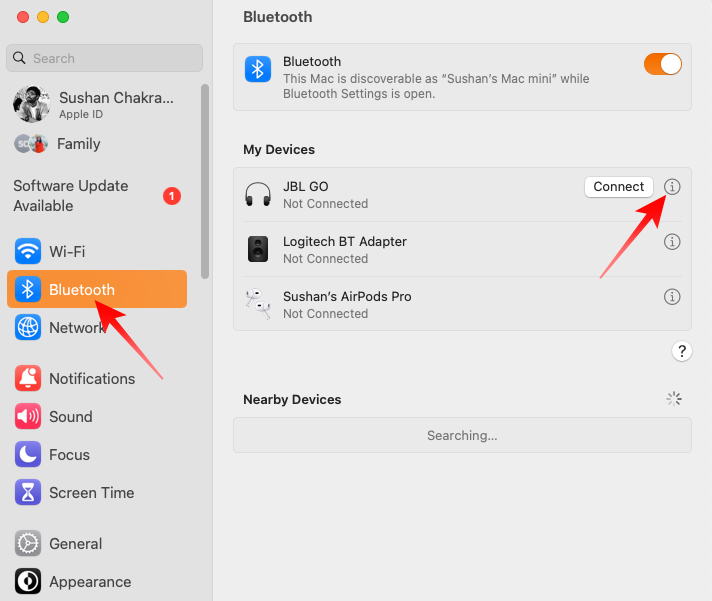Image resolution: width=712 pixels, height=601 pixels.
Task: Open the Appearance icon
Action: point(28,581)
